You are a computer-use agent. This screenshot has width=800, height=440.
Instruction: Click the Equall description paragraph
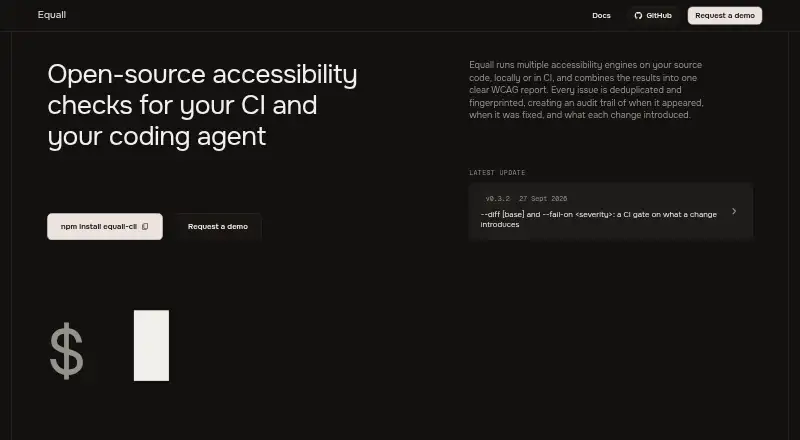click(586, 90)
